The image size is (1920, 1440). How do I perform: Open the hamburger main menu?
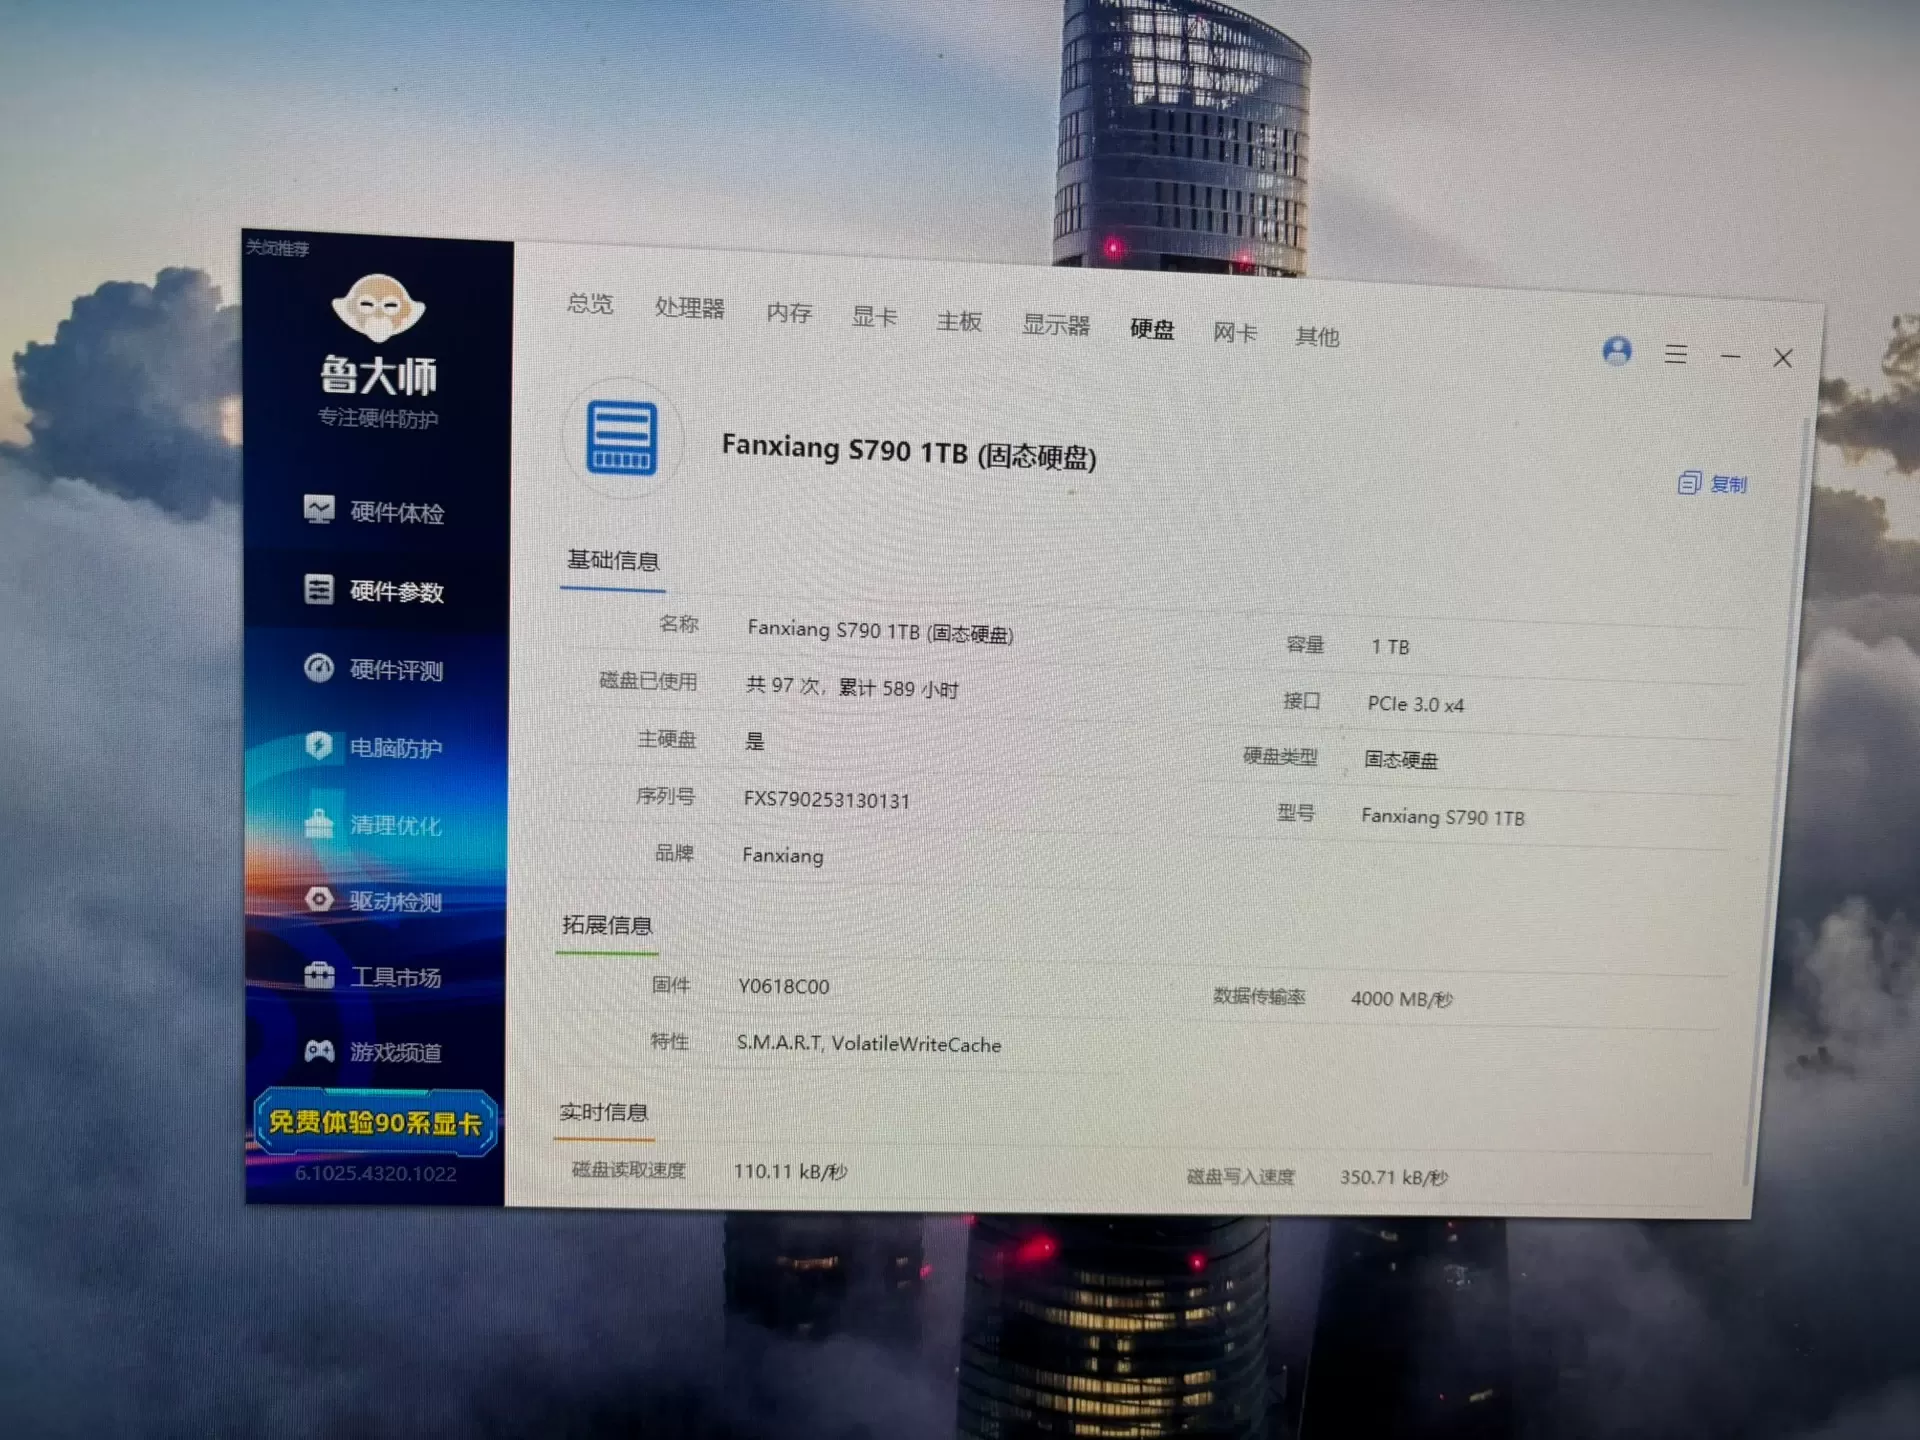[x=1678, y=355]
